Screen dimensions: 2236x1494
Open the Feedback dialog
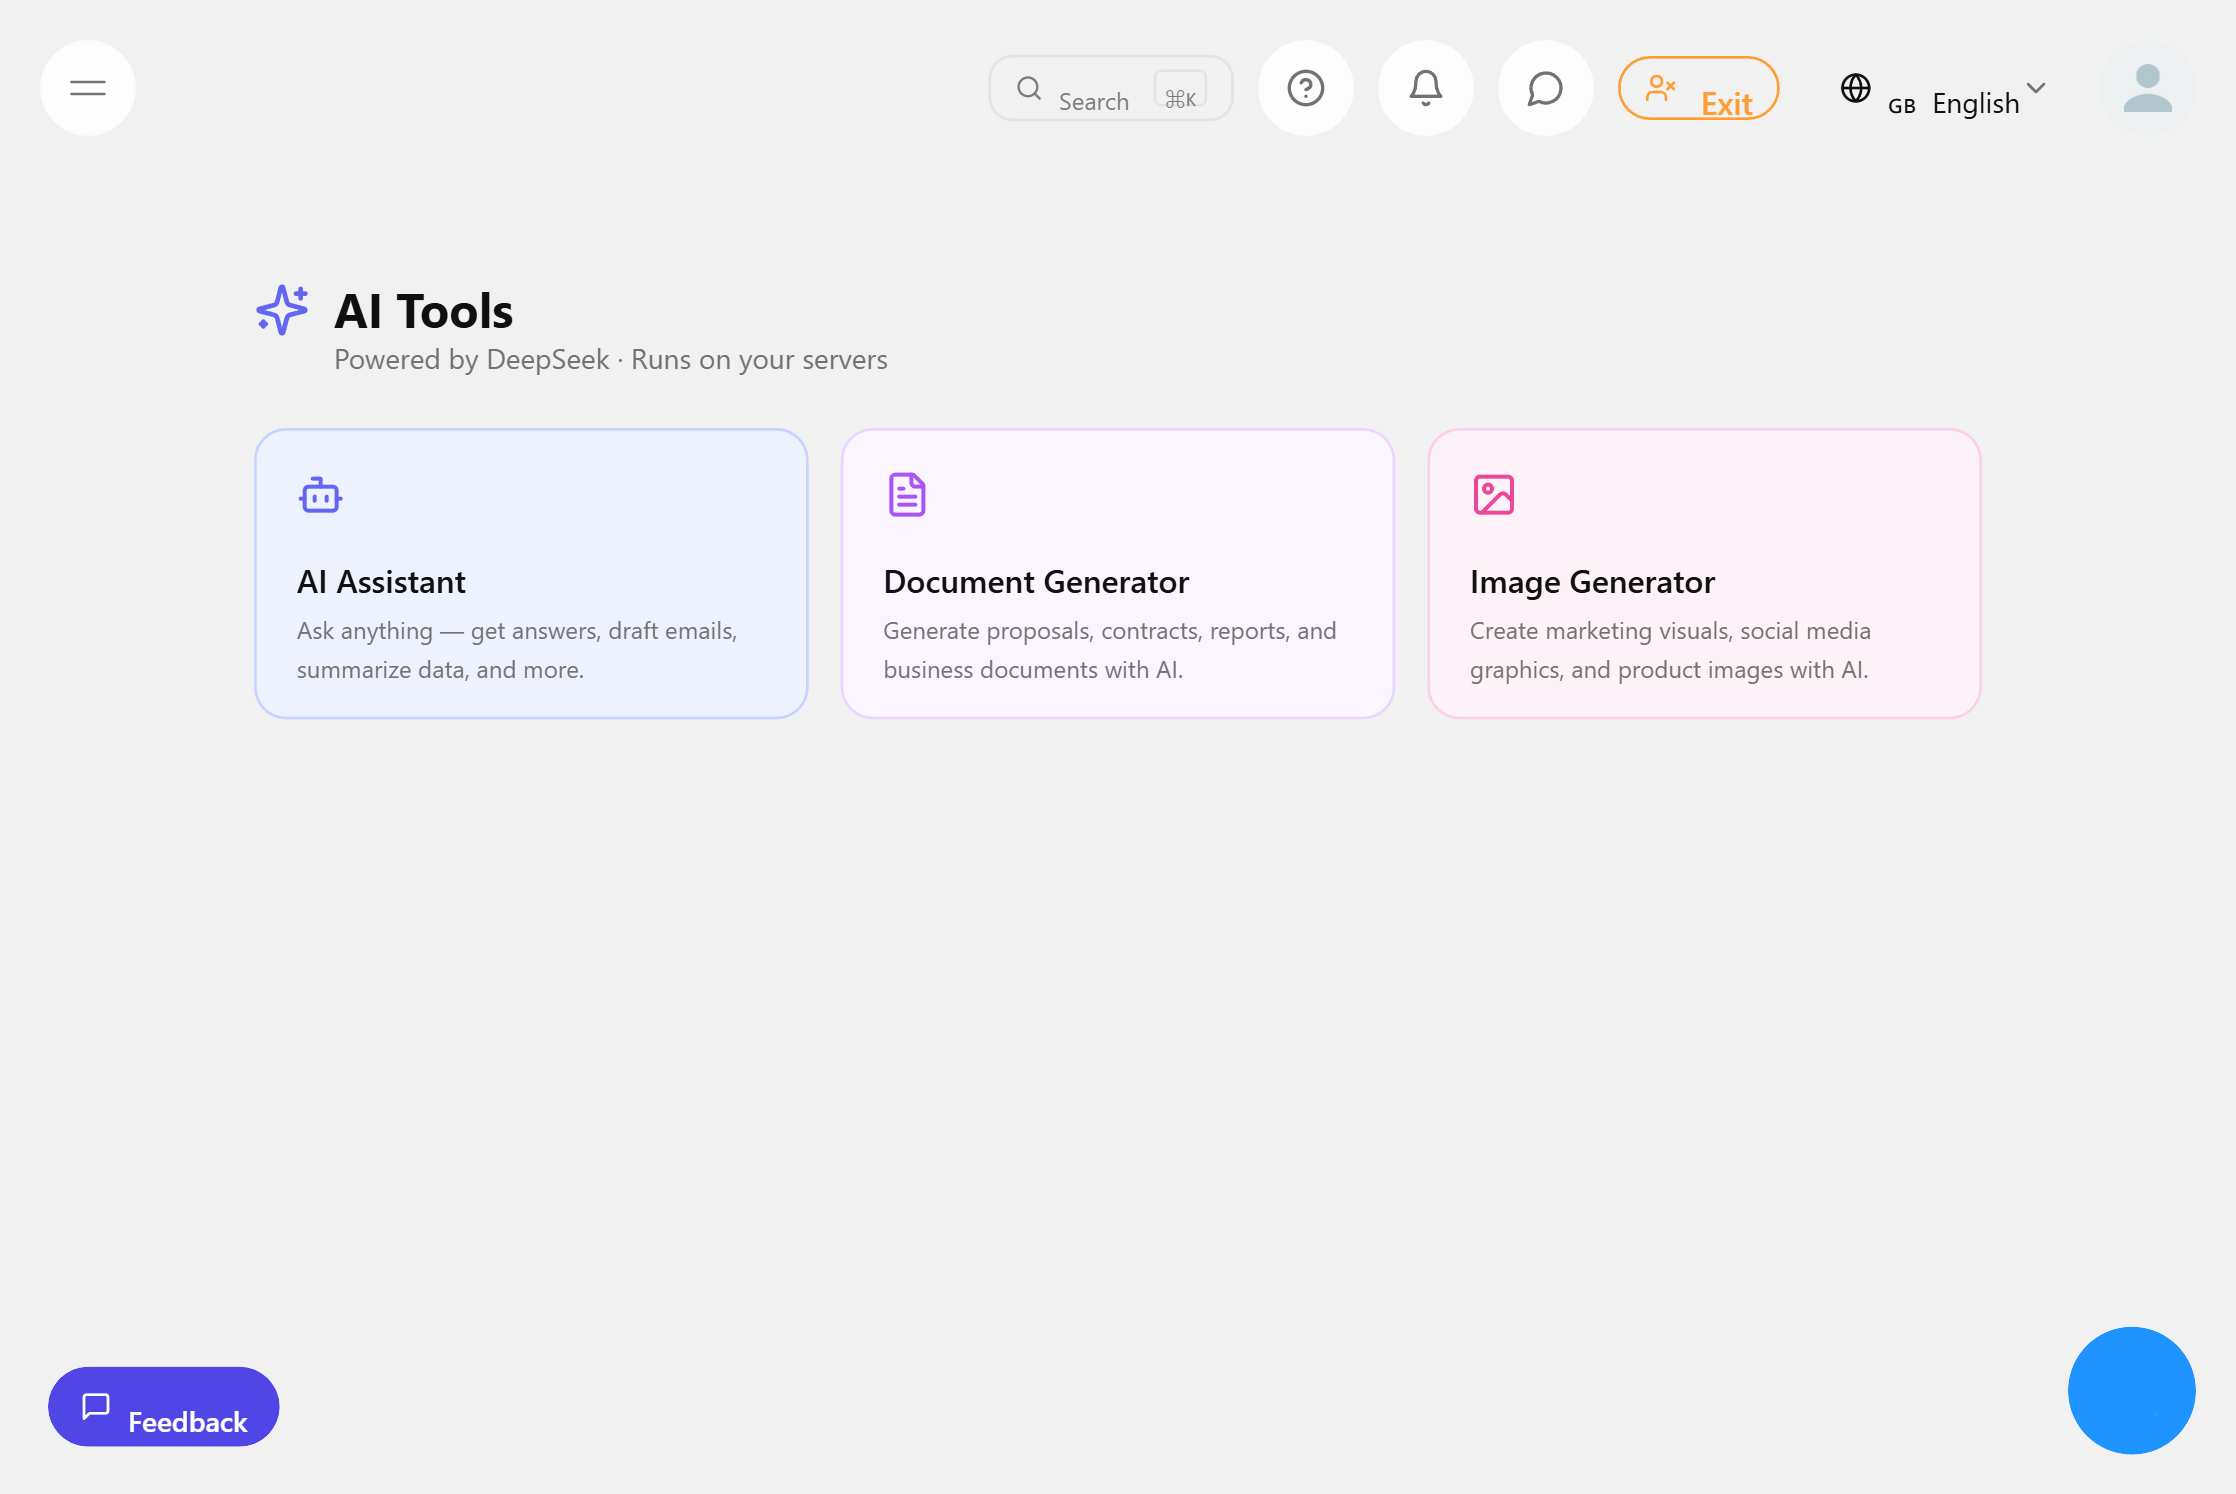click(163, 1406)
